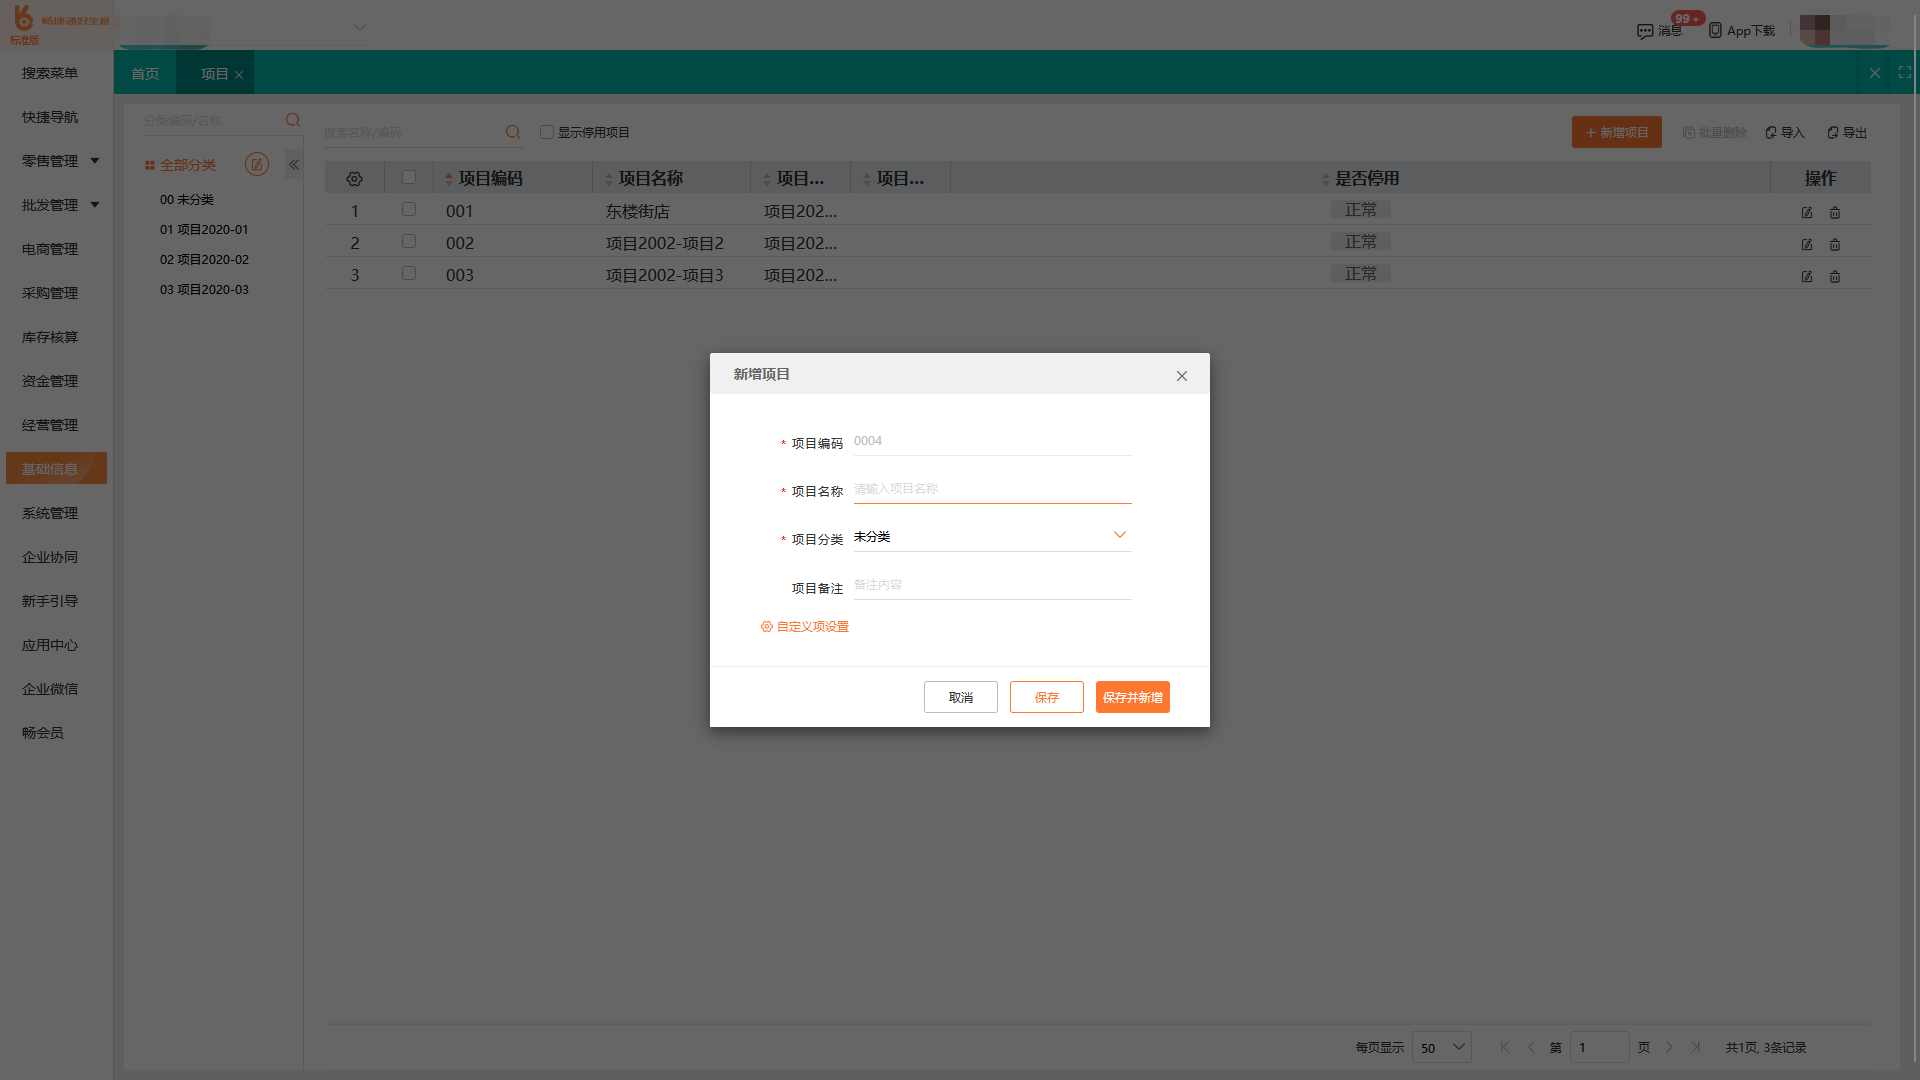Expand 项目分类 dropdown in dialog
The image size is (1920, 1080).
pyautogui.click(x=1120, y=535)
